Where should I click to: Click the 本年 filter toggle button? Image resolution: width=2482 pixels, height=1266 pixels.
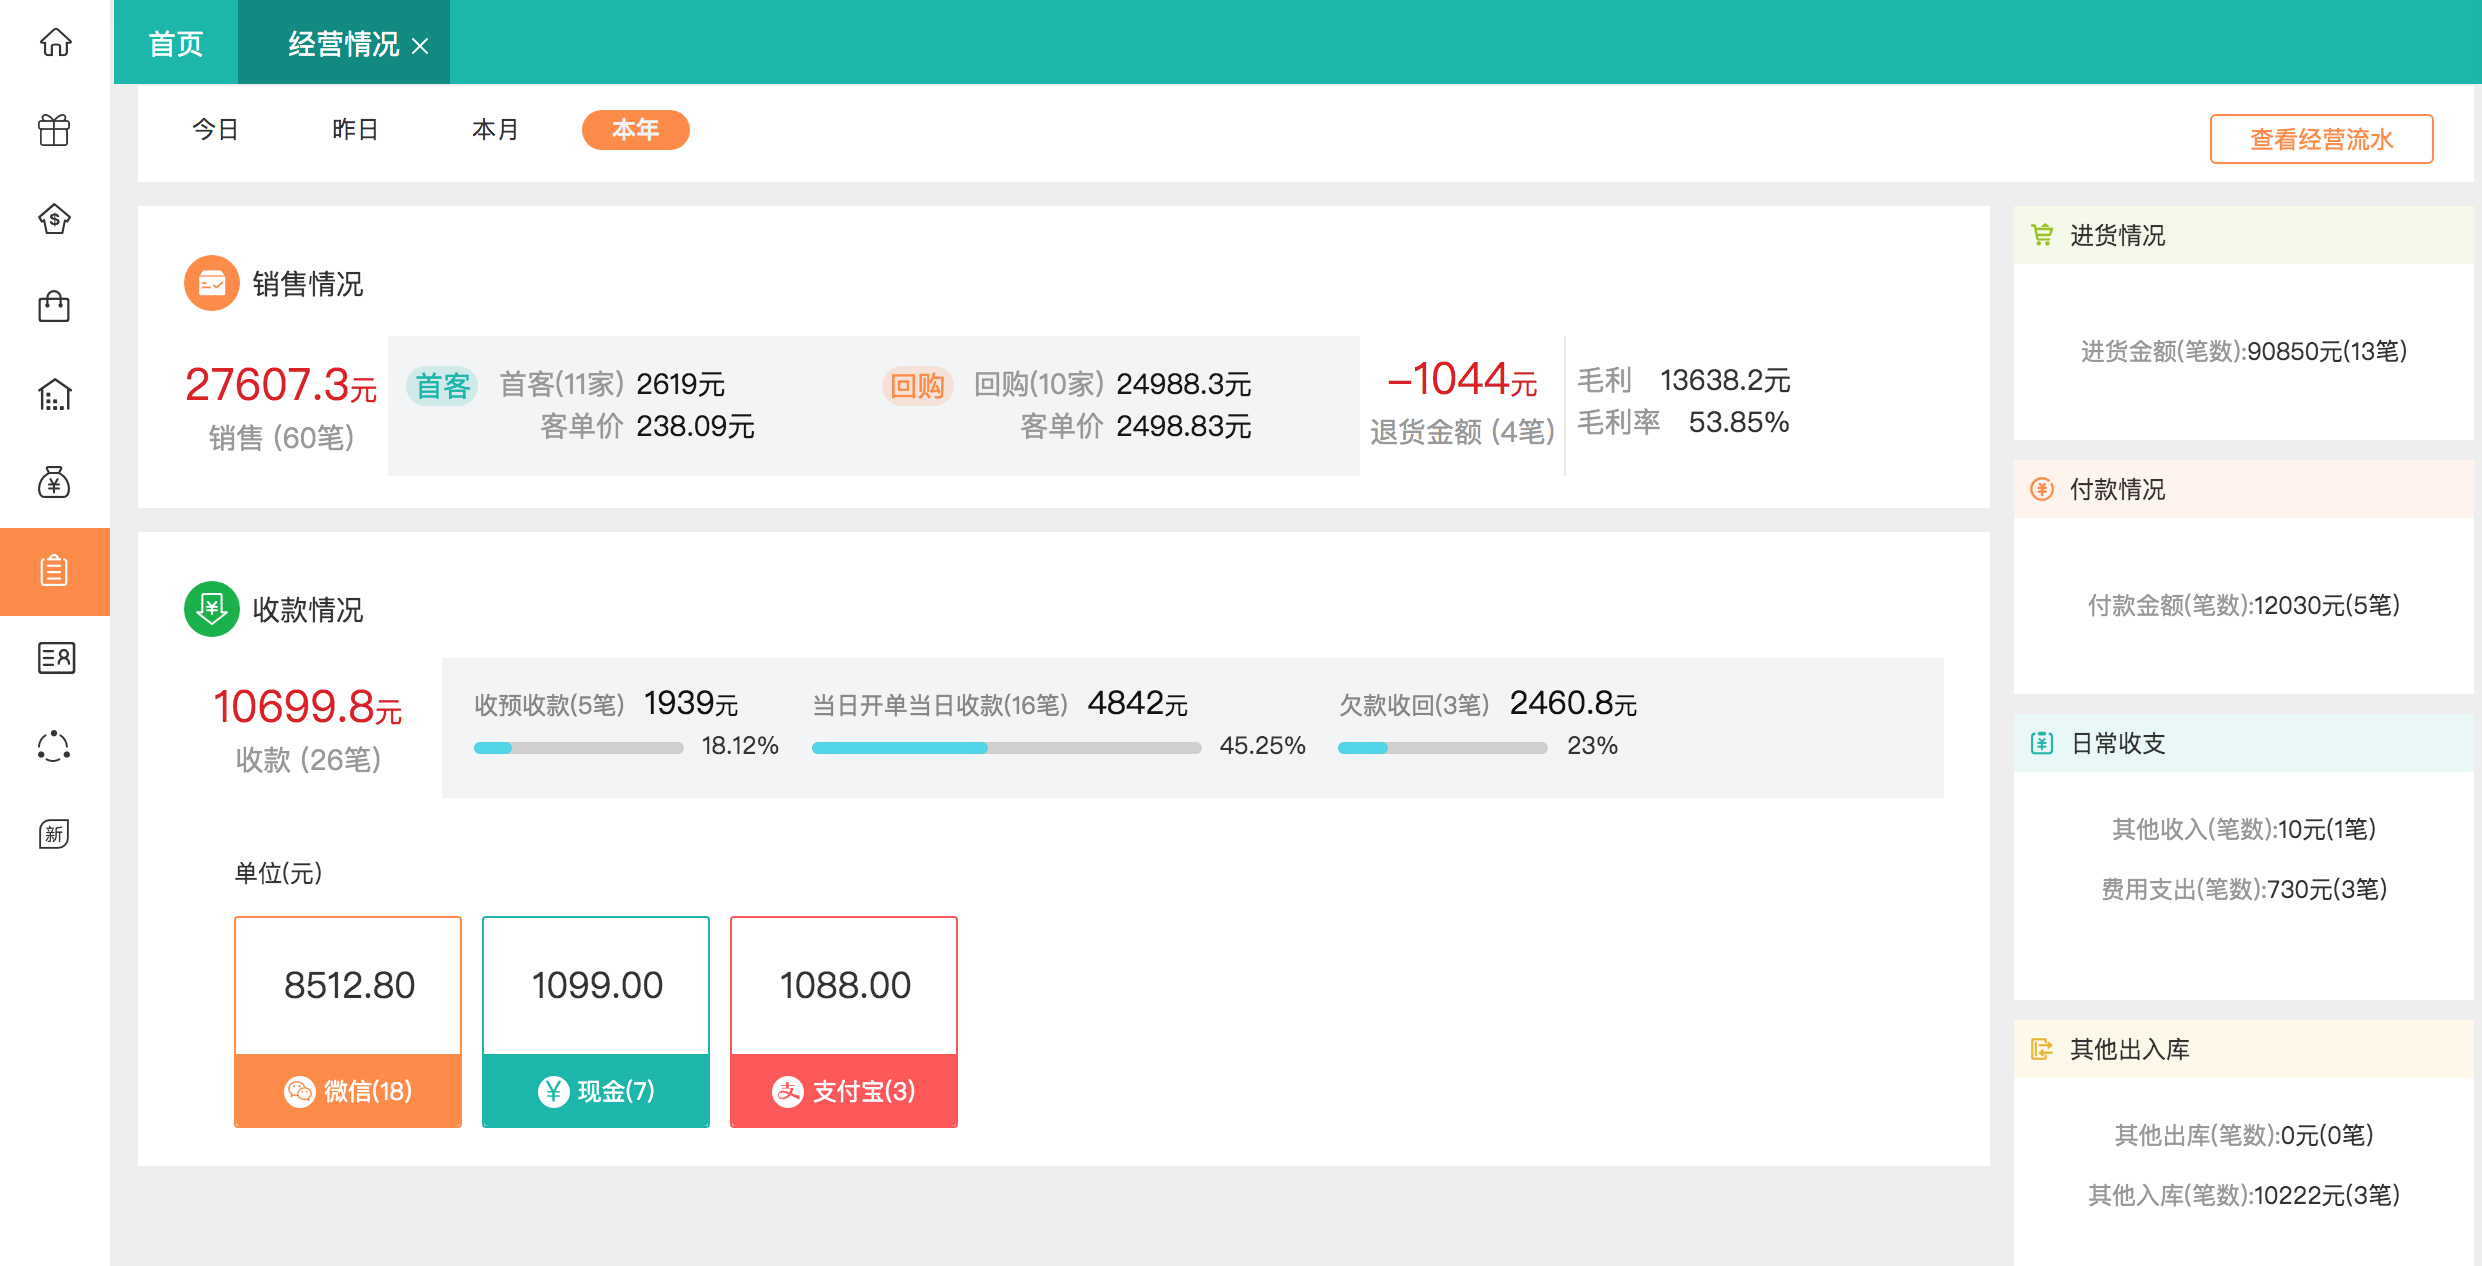[634, 132]
